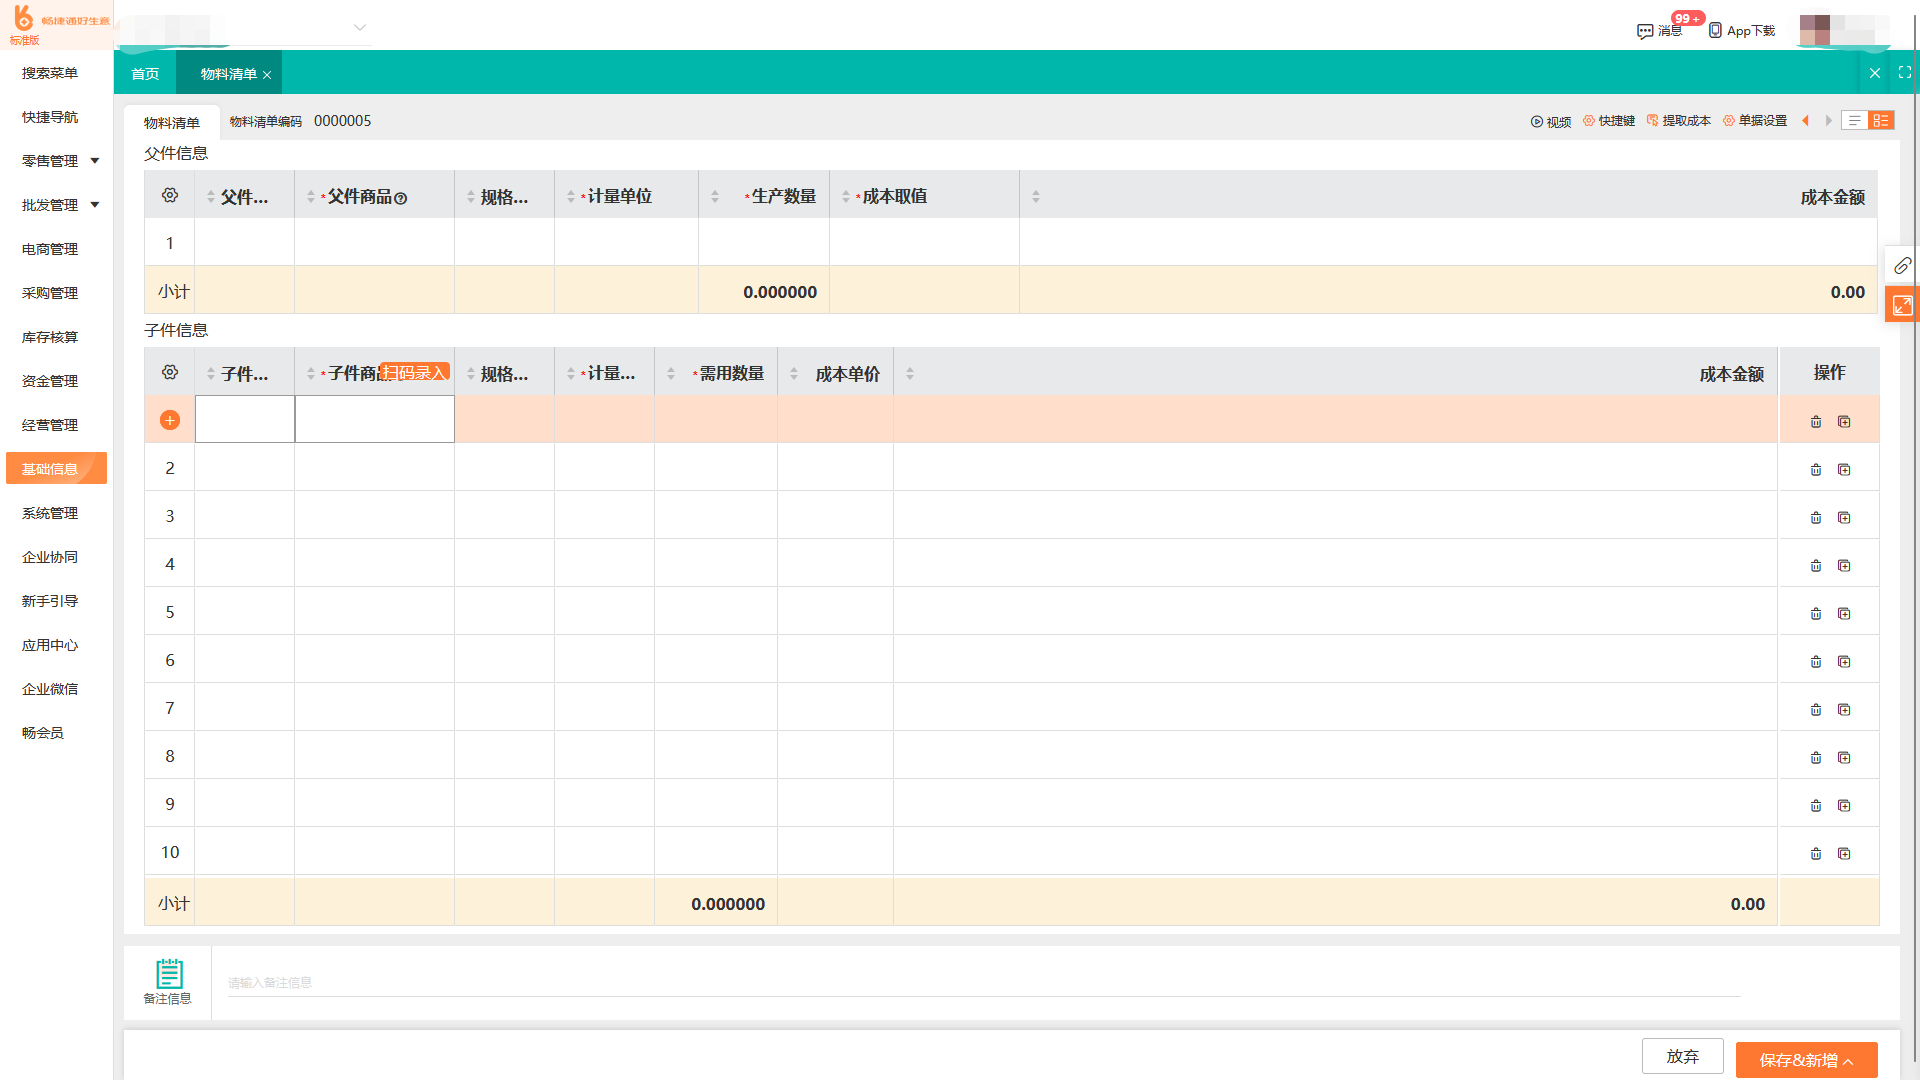This screenshot has width=1920, height=1080.
Task: Click the 子件商品 input field row 1
Action: tap(376, 421)
